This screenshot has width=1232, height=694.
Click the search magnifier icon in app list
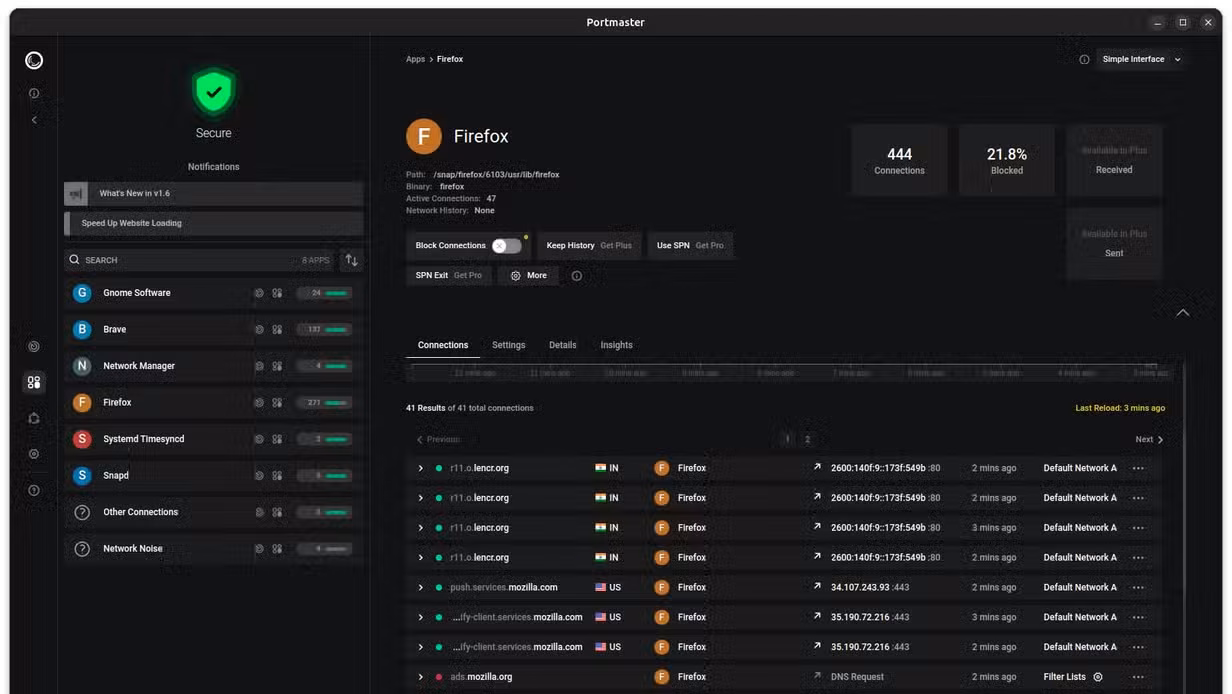(x=74, y=260)
